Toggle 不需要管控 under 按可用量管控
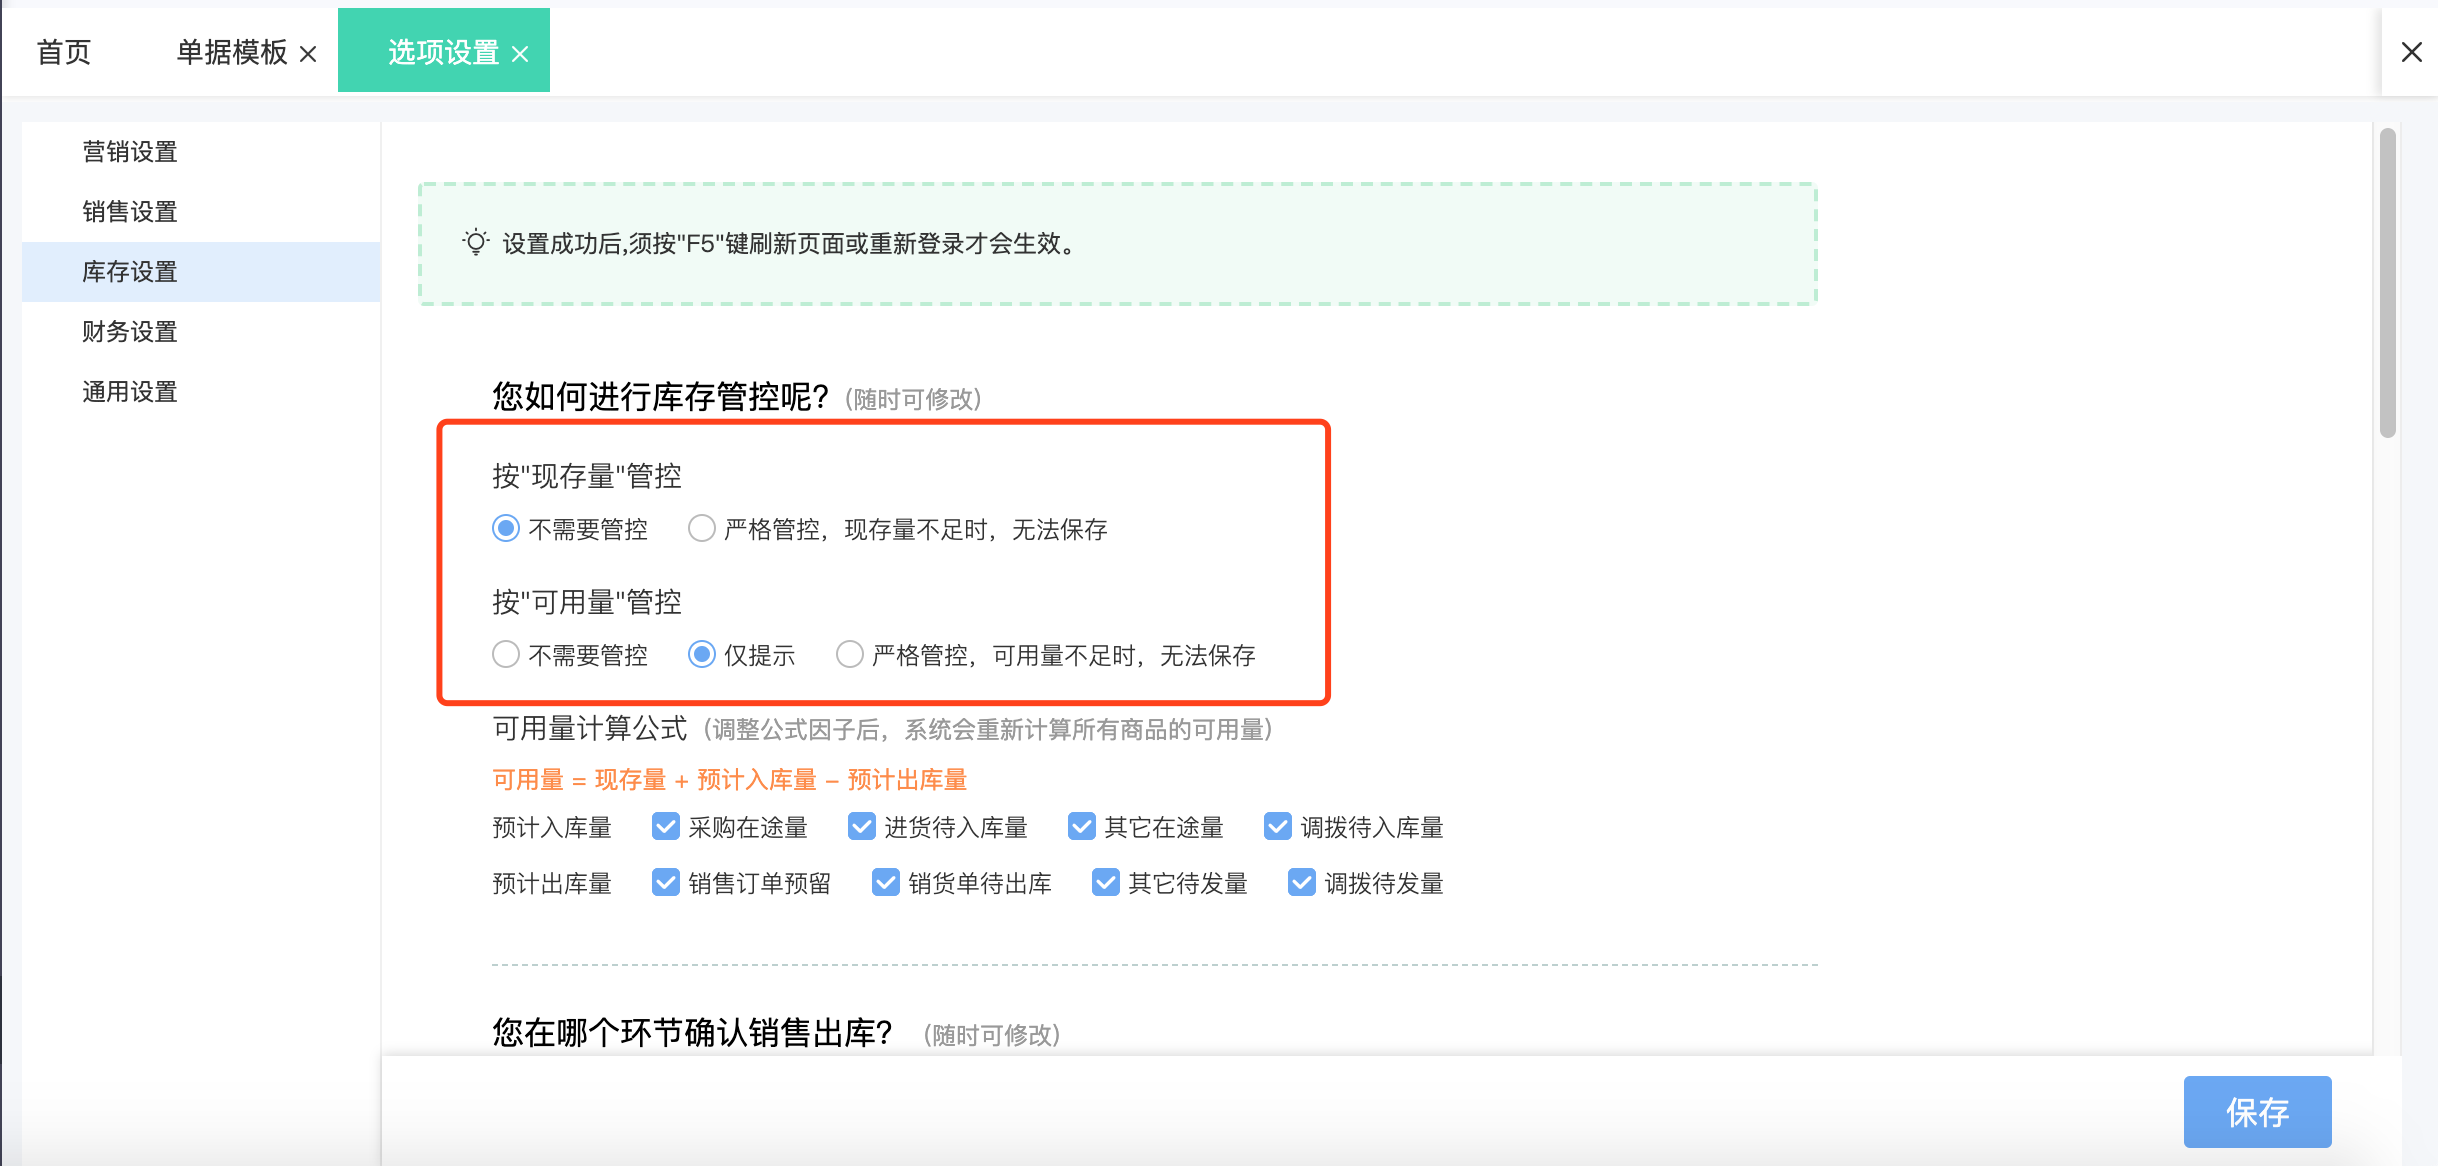 pyautogui.click(x=505, y=655)
